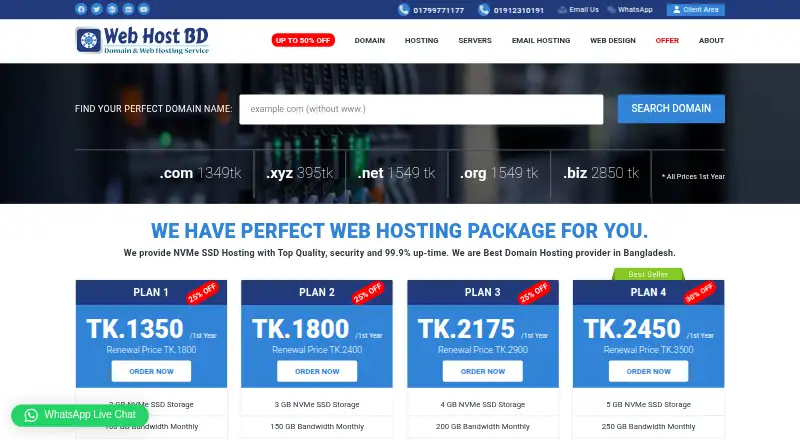Click the 25% OFF ribbon on Plan 1
800x440 pixels.
pyautogui.click(x=203, y=293)
